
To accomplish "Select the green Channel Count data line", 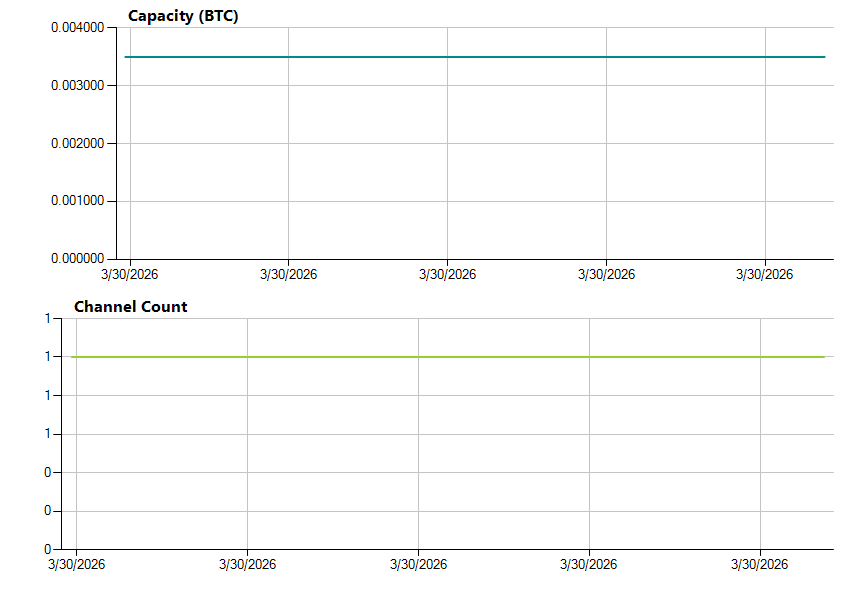I will pos(450,357).
